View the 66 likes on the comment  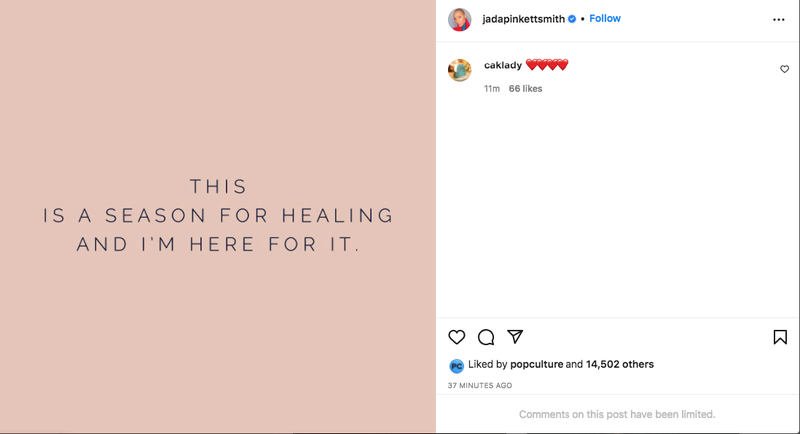pyautogui.click(x=525, y=89)
